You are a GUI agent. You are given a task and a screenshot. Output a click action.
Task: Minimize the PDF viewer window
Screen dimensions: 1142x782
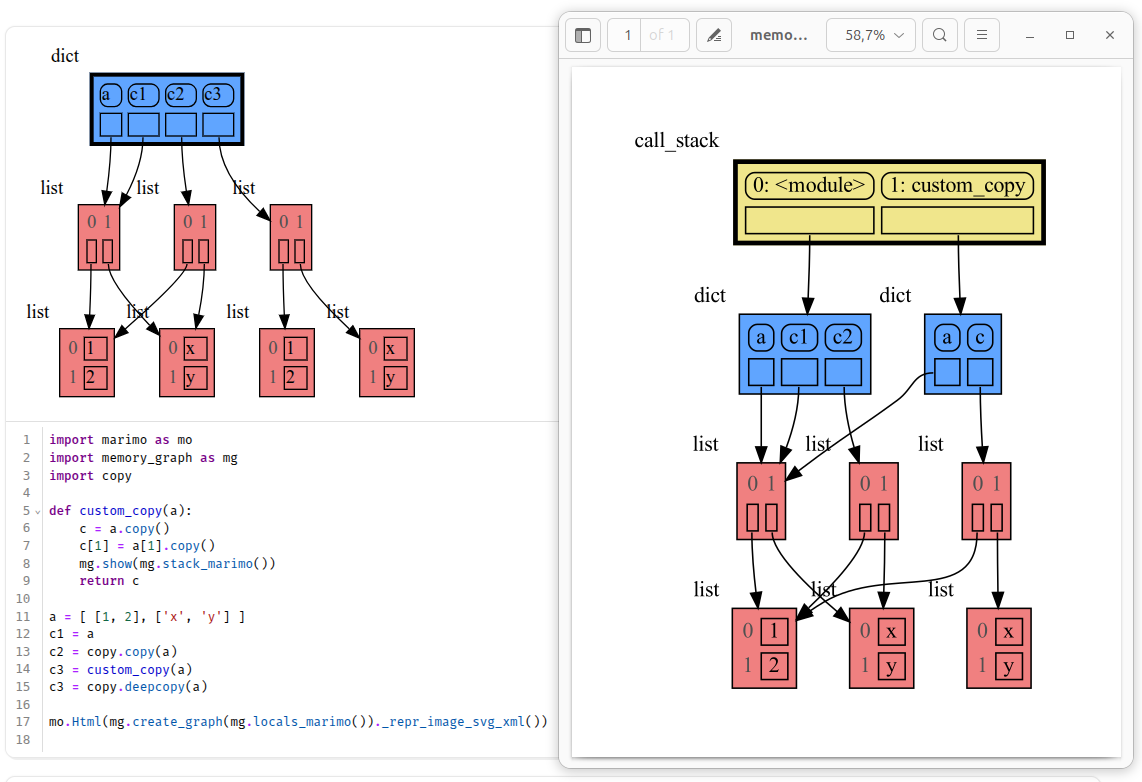point(1030,35)
